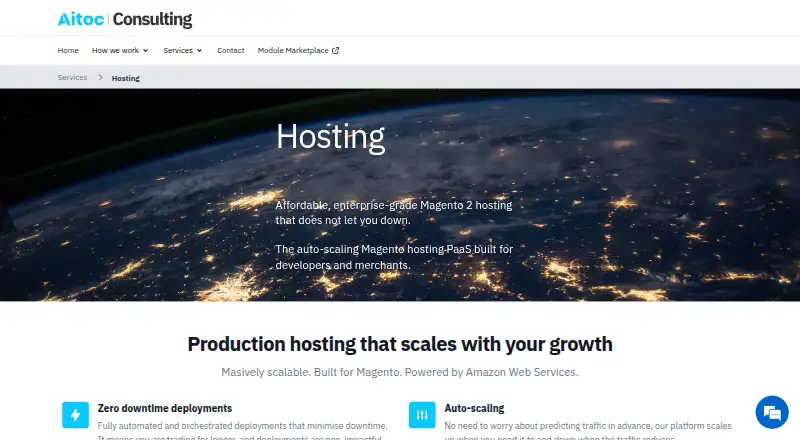Click the Auto-scaling heading
The height and width of the screenshot is (440, 800).
pos(474,408)
